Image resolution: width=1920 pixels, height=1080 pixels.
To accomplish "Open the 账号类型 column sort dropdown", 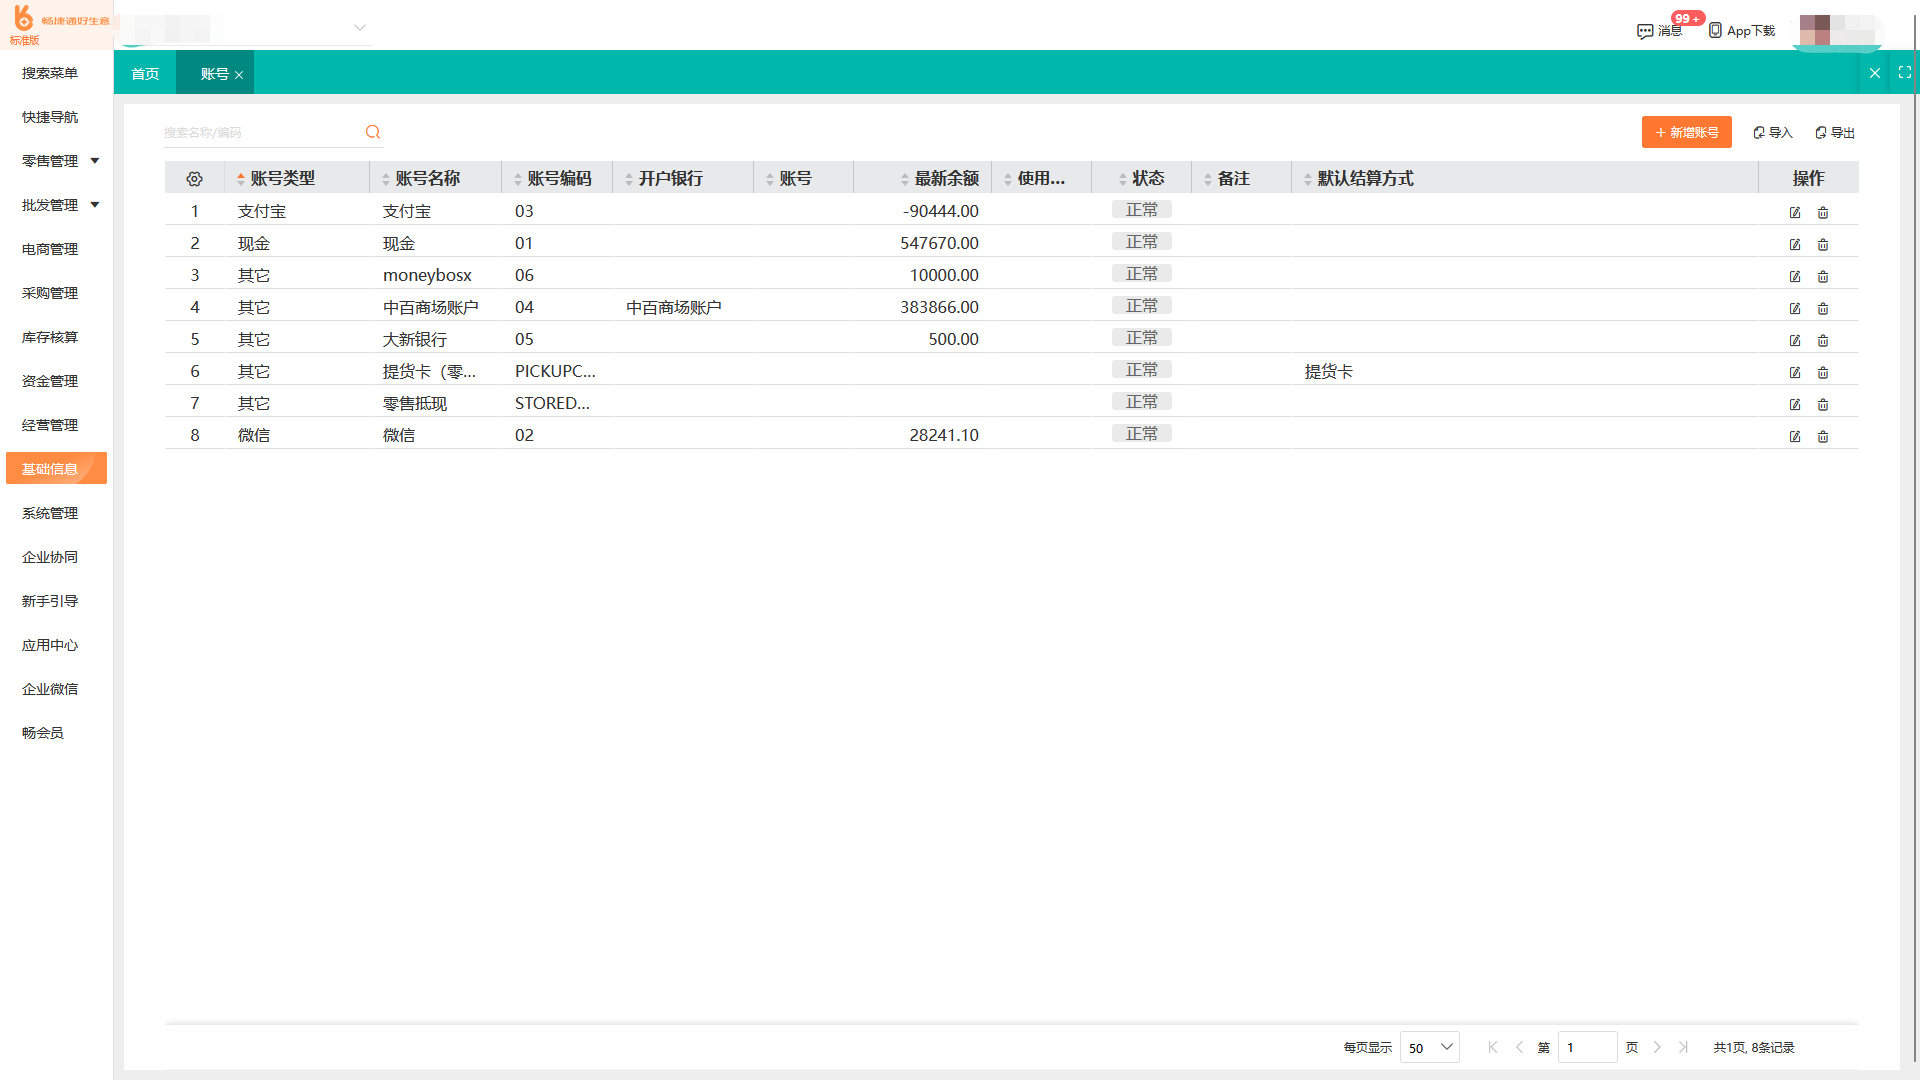I will [239, 178].
